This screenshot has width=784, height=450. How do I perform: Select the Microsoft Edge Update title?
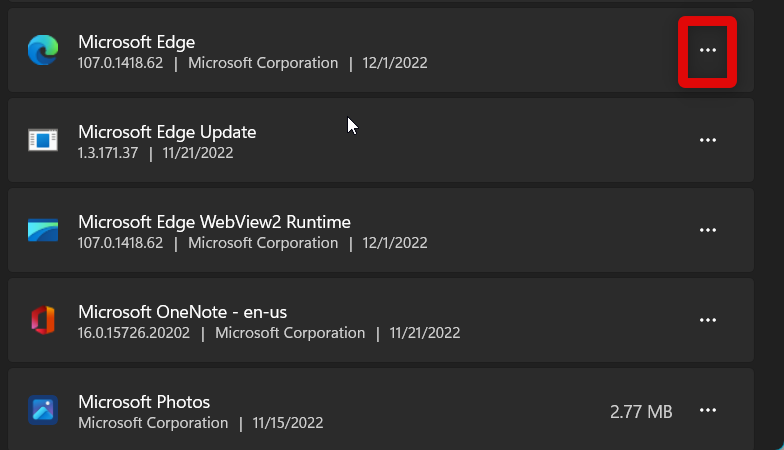(167, 132)
